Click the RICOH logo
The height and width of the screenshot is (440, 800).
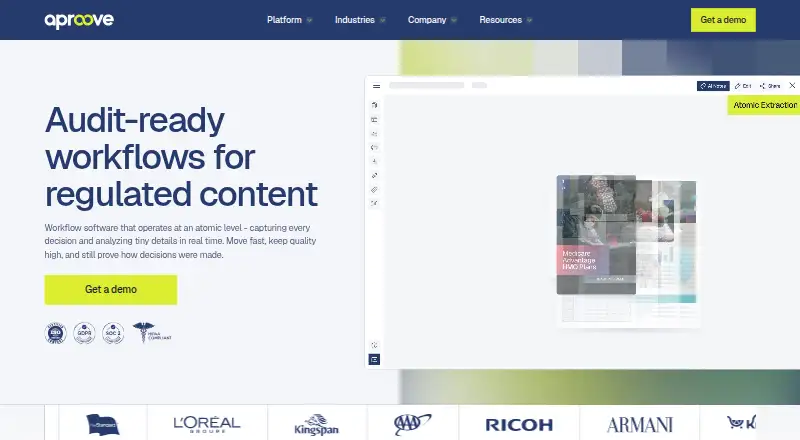pyautogui.click(x=519, y=425)
